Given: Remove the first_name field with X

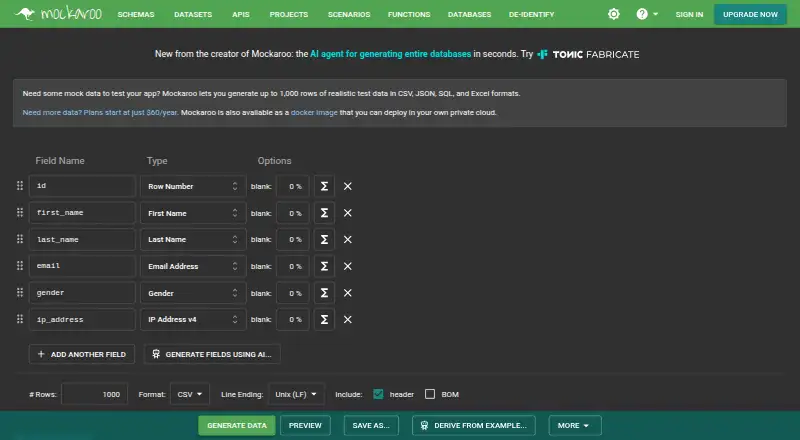Looking at the screenshot, I should [x=347, y=213].
